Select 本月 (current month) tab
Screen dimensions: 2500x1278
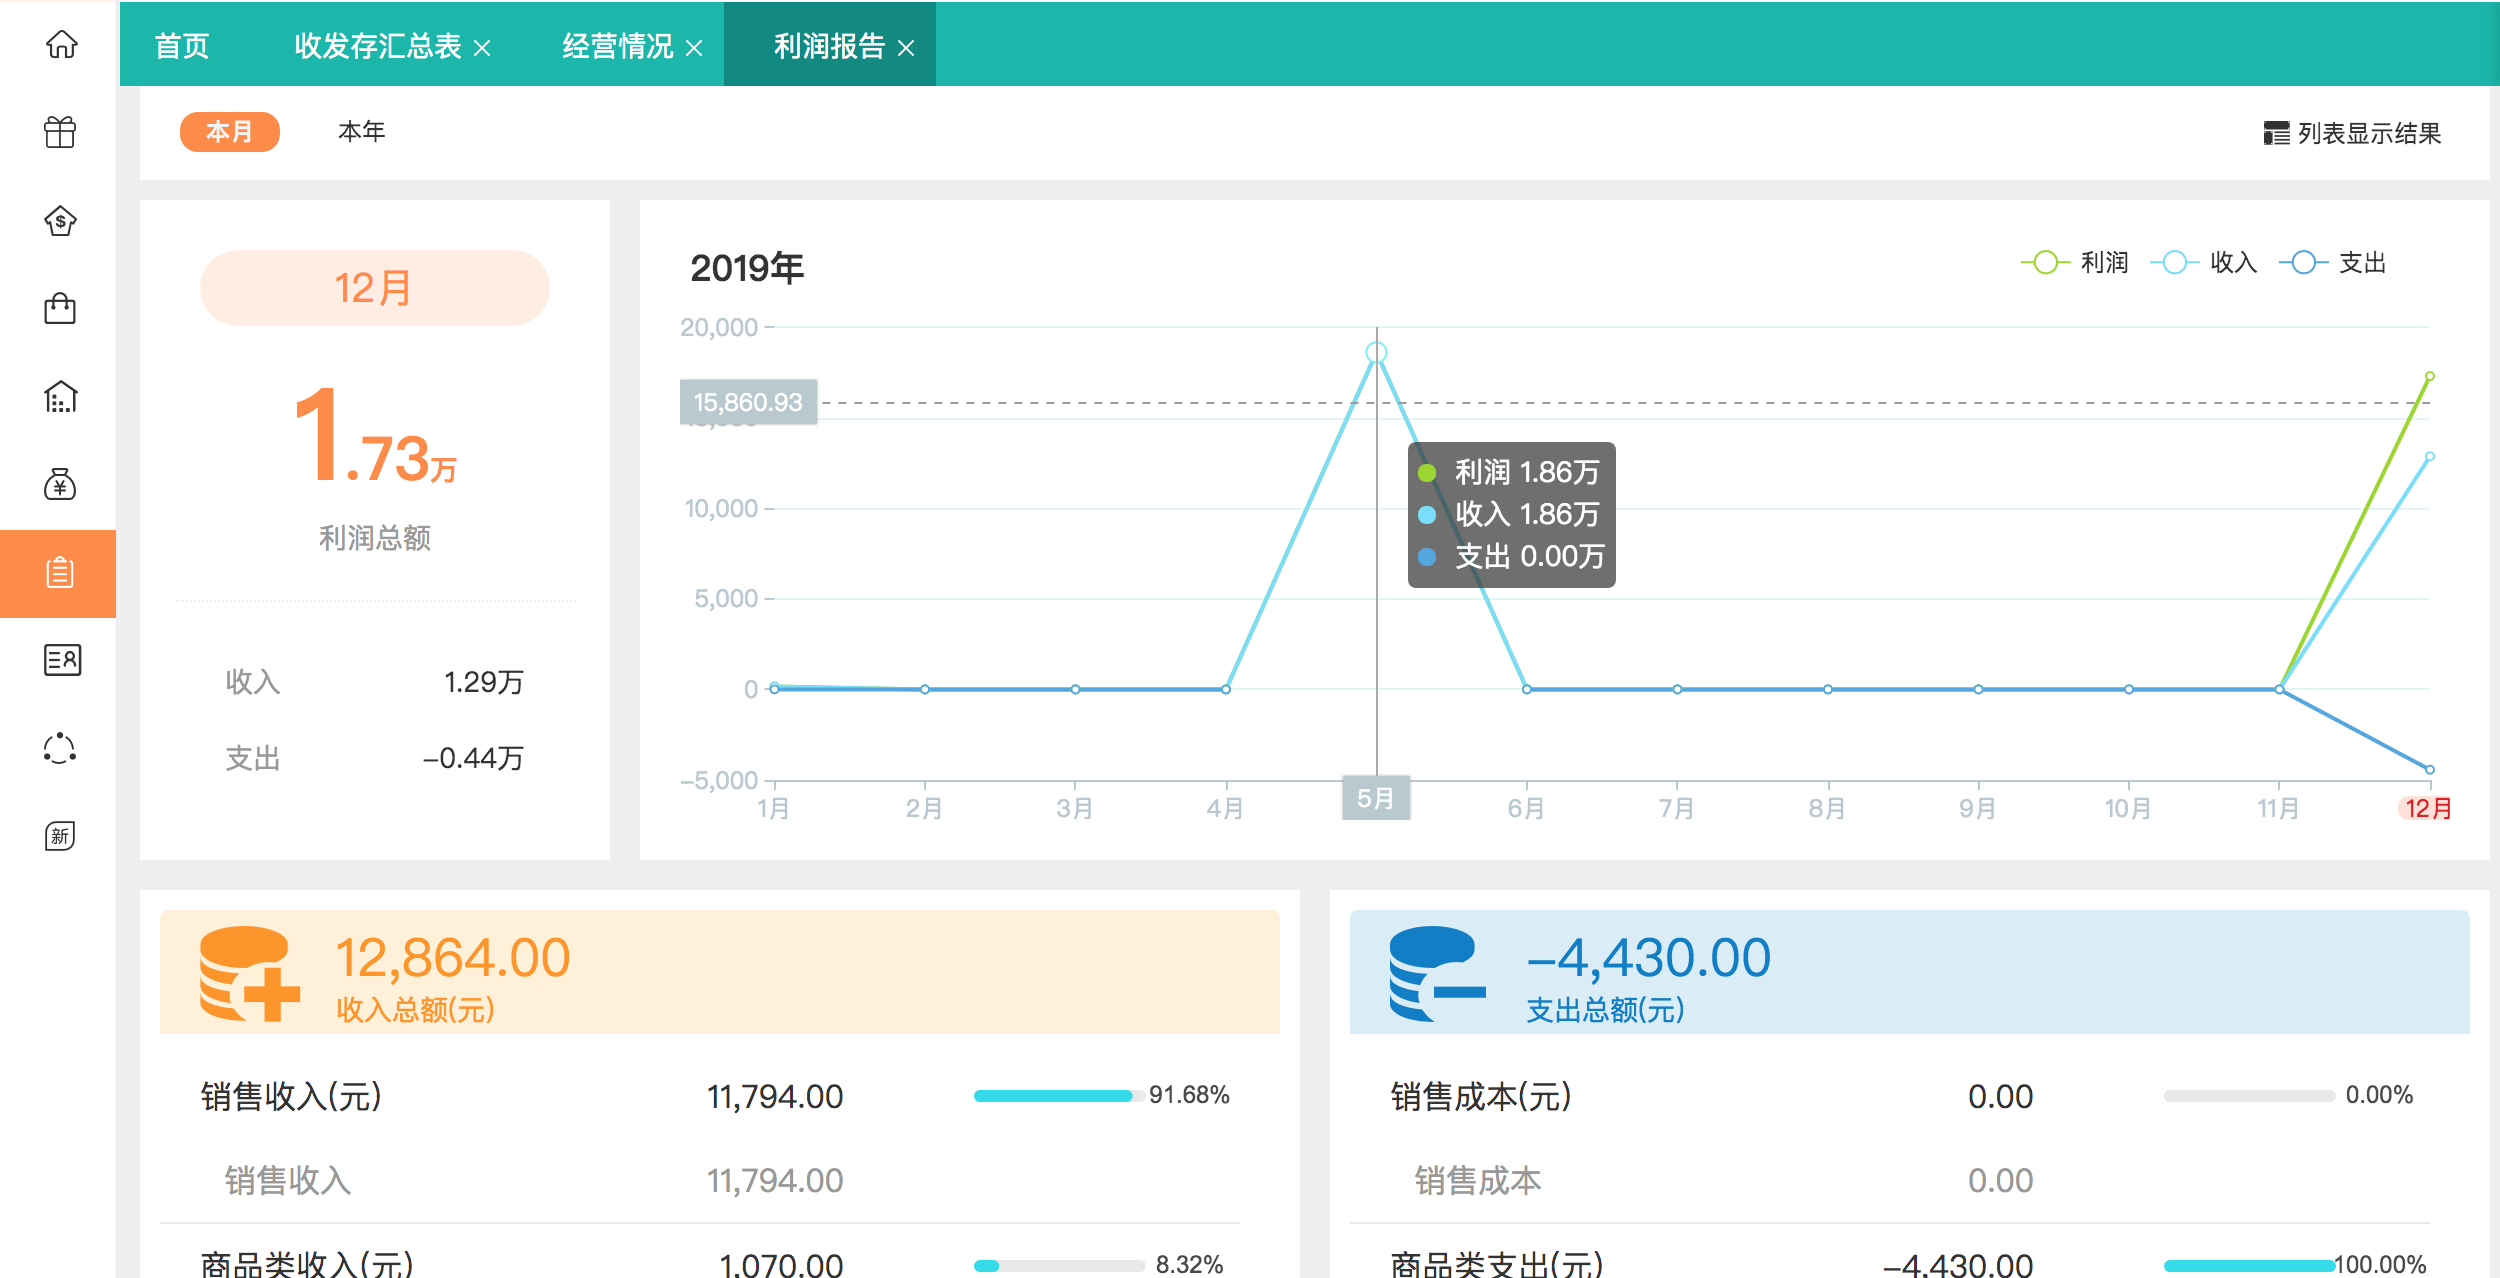point(227,130)
